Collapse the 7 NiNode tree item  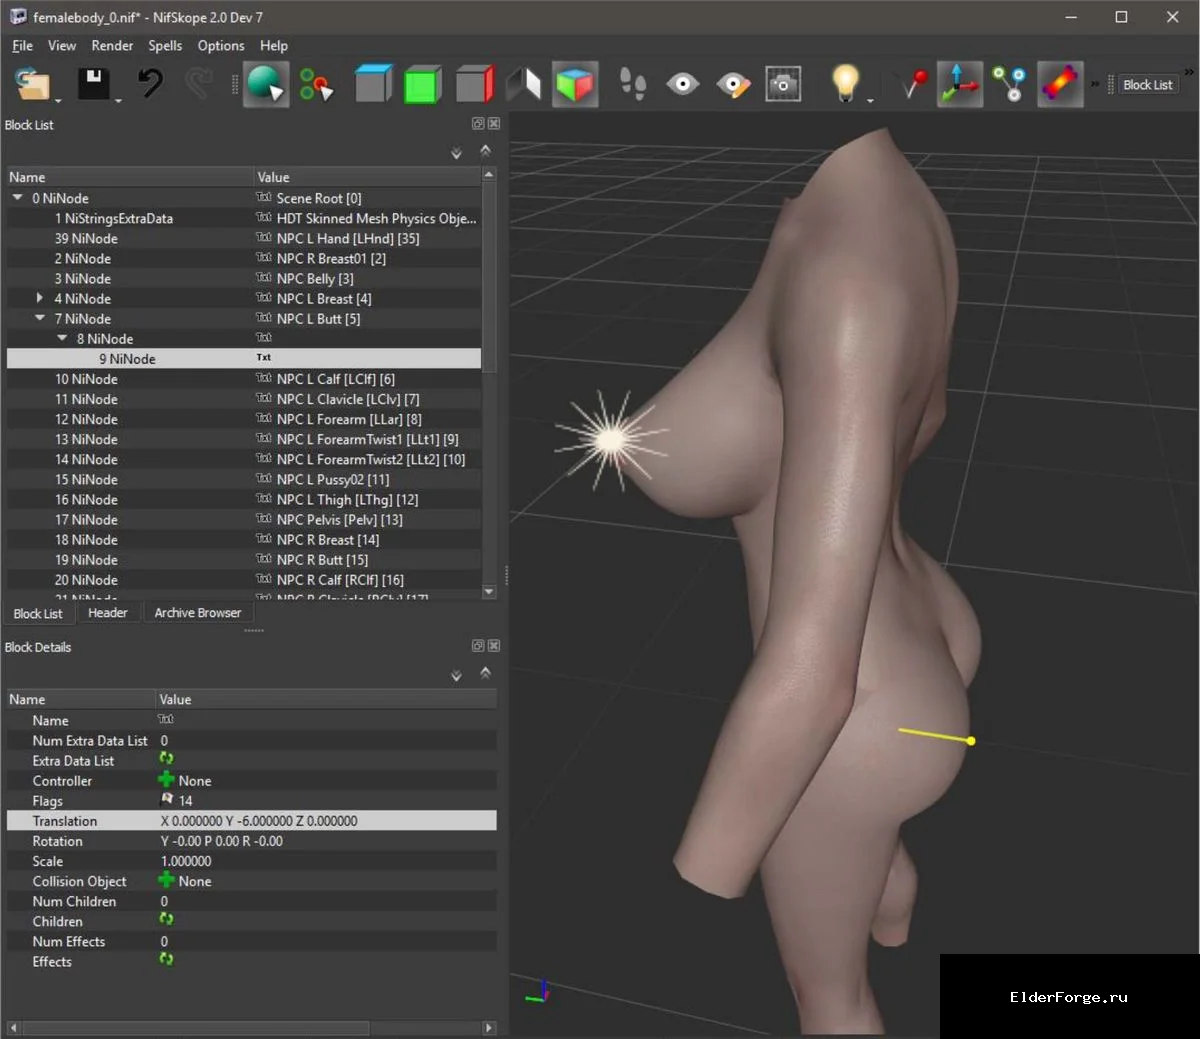(40, 318)
